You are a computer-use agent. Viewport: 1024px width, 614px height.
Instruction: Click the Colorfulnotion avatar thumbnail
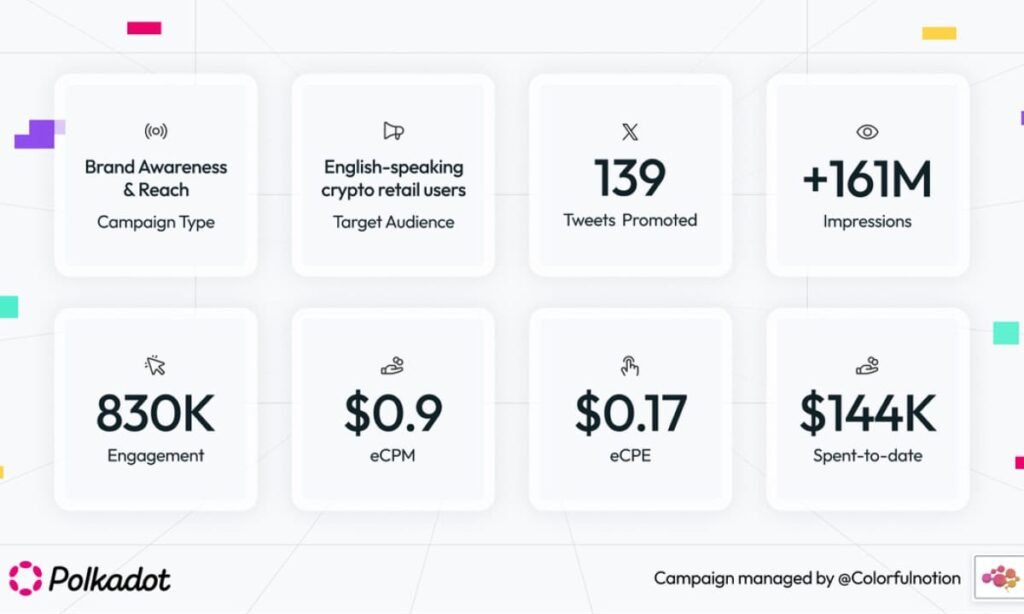tap(997, 577)
